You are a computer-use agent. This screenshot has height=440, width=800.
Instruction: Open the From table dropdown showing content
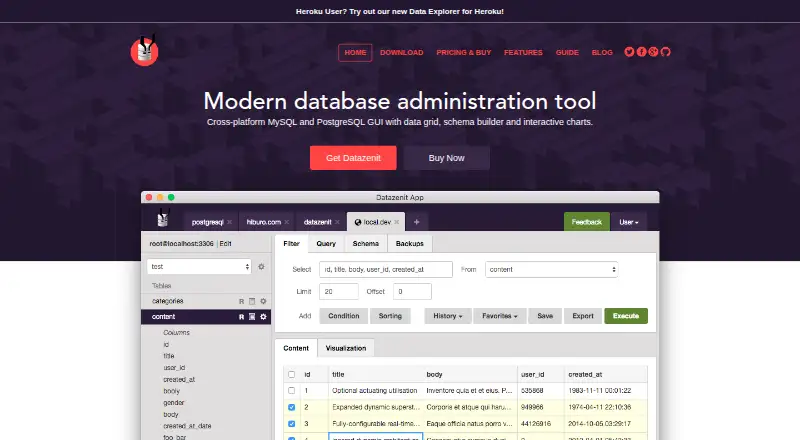point(552,270)
